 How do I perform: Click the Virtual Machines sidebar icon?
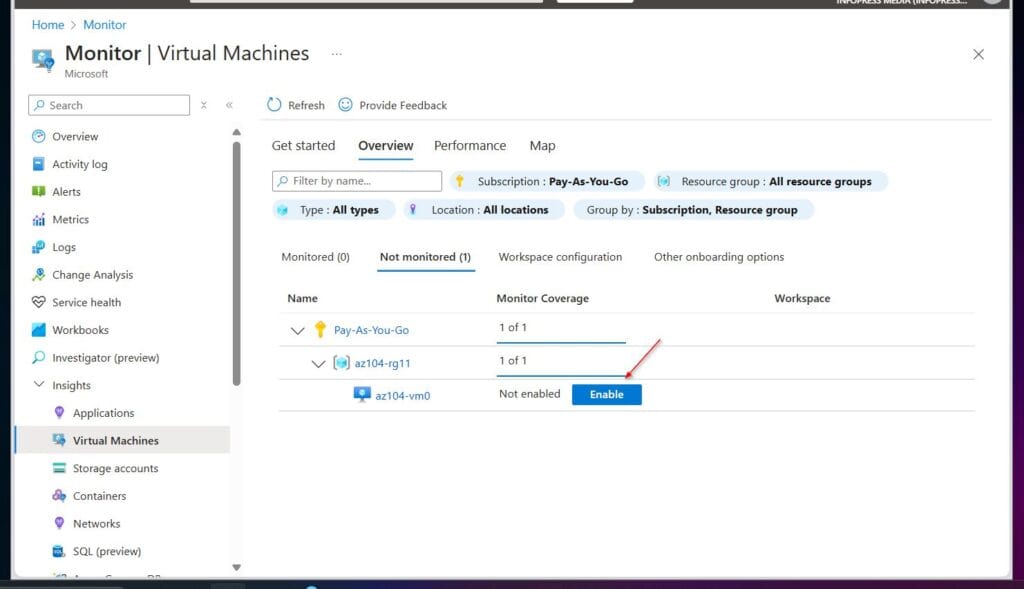(x=59, y=440)
